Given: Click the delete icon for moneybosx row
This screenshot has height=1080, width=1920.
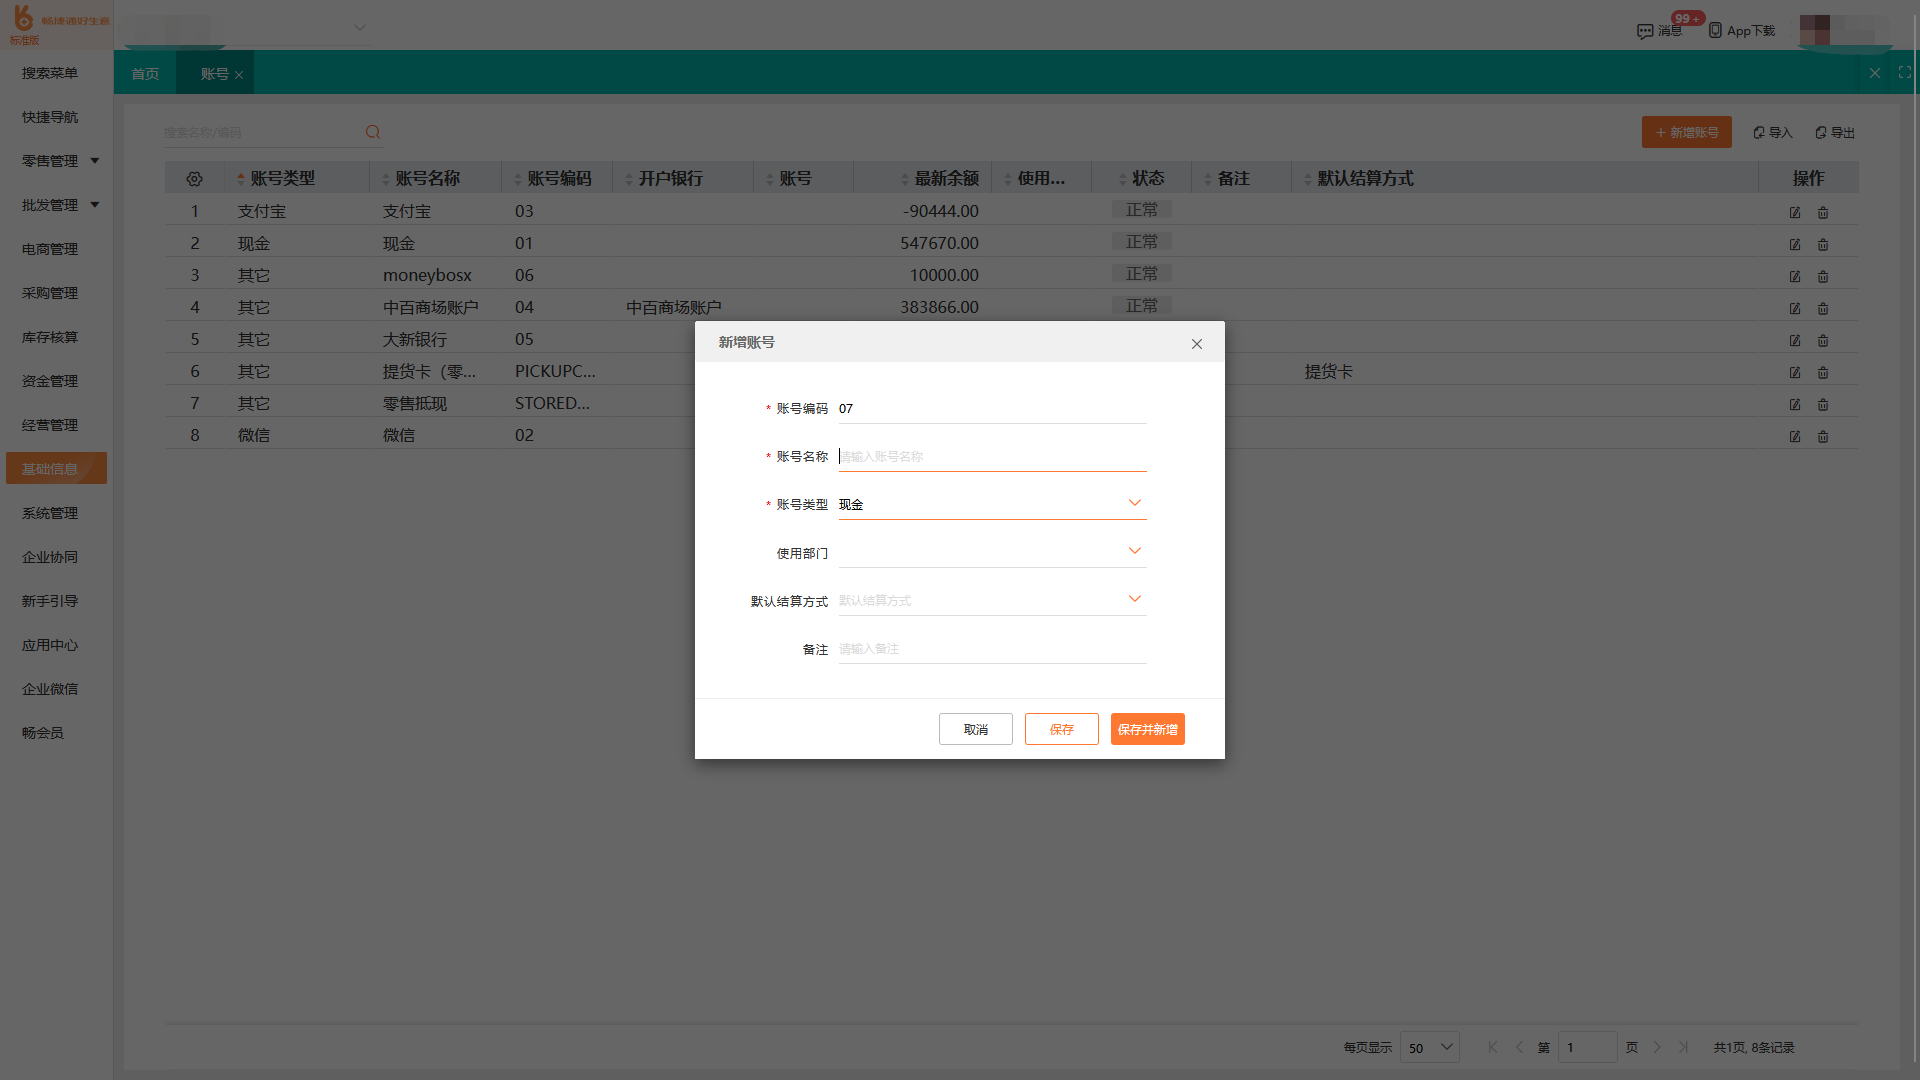Looking at the screenshot, I should (x=1824, y=276).
